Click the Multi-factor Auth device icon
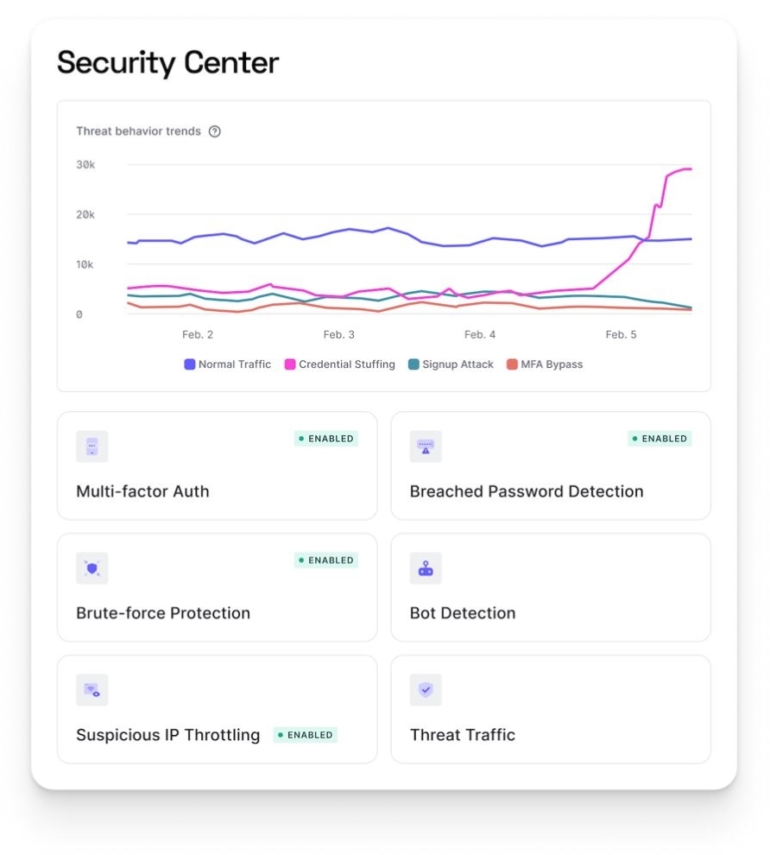The image size is (770, 855). [x=92, y=447]
